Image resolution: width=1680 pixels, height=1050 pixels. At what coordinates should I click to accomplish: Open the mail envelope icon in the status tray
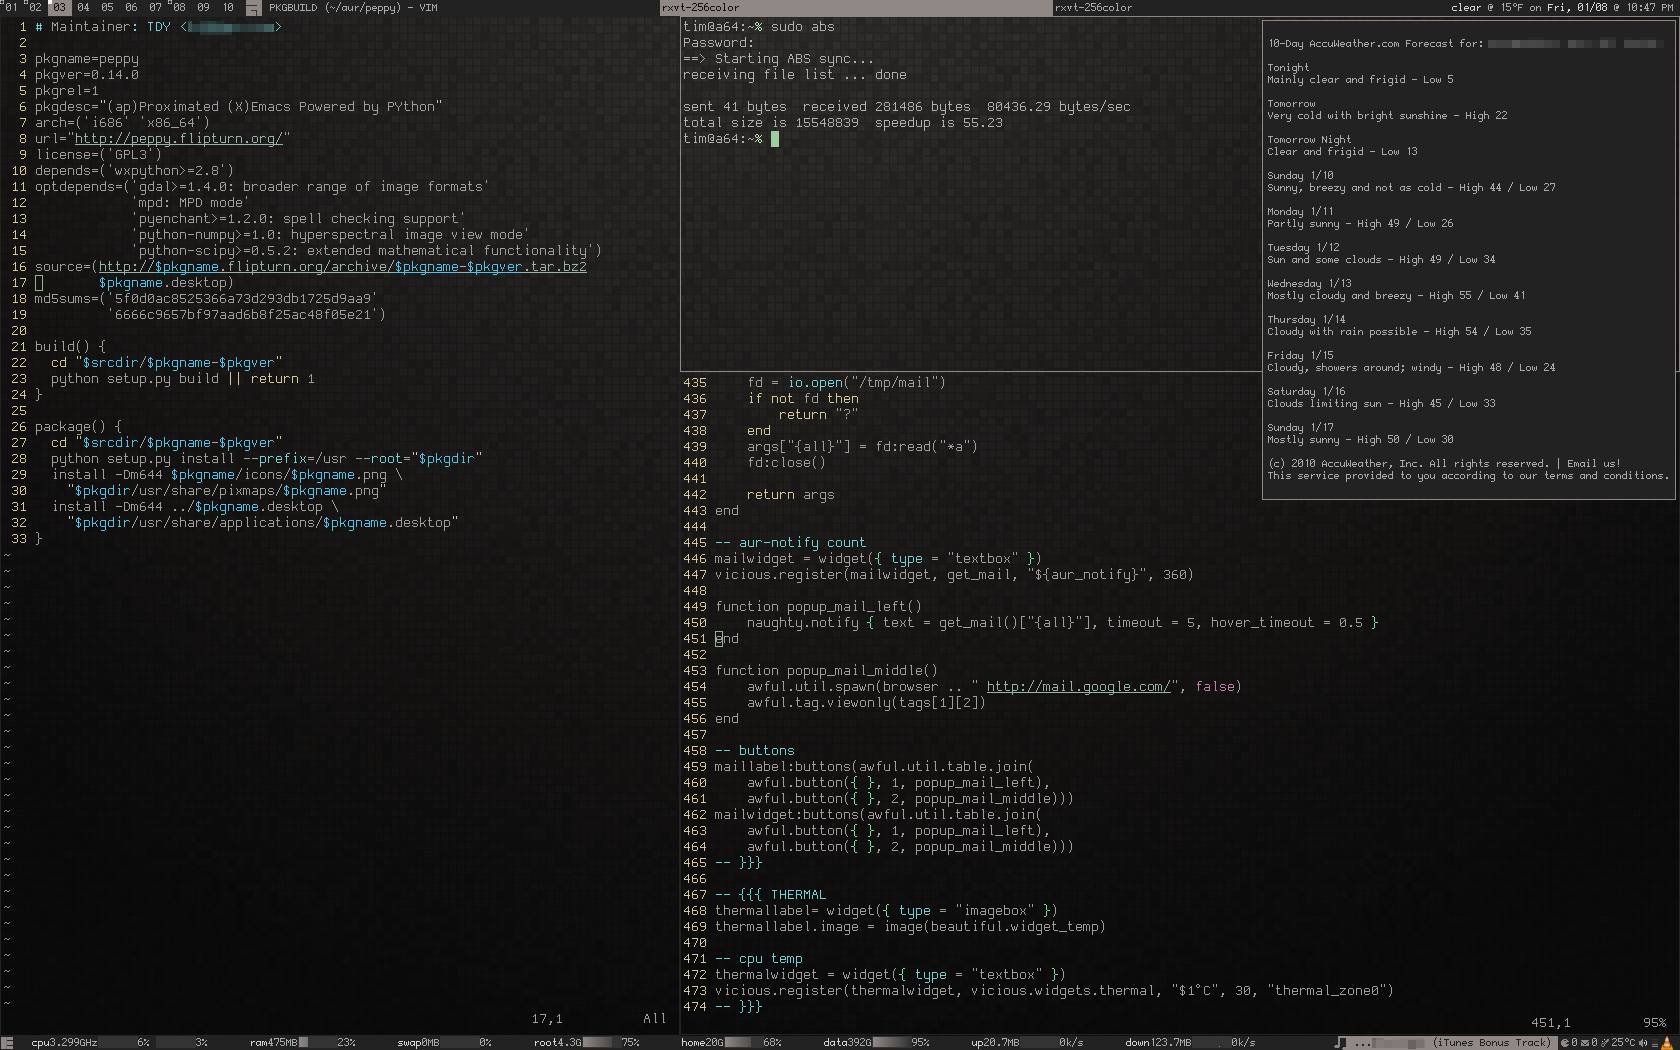coord(1584,1042)
